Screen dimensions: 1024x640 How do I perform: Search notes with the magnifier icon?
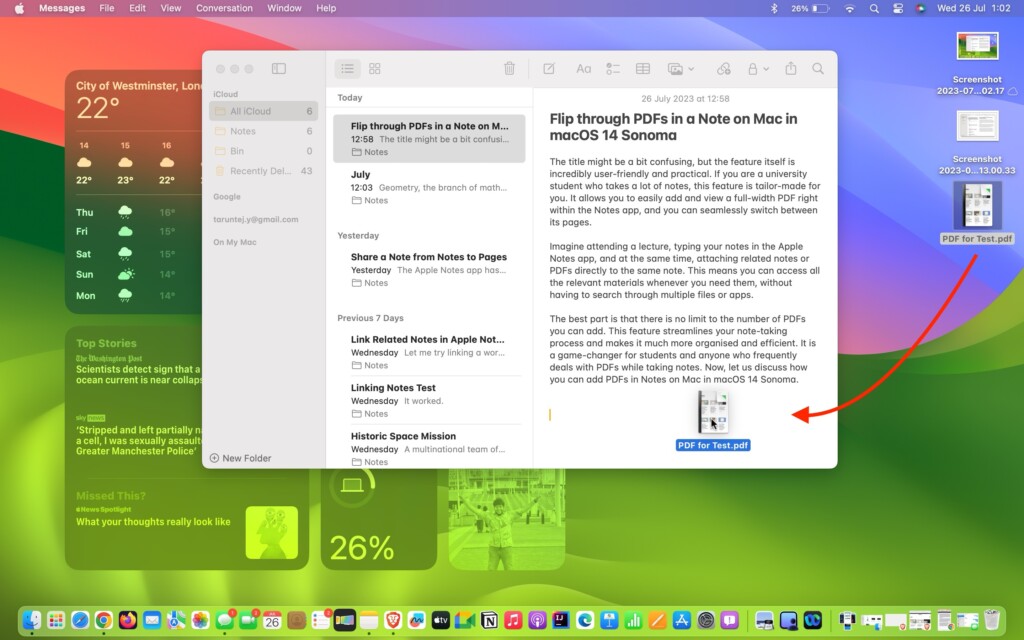tap(818, 69)
